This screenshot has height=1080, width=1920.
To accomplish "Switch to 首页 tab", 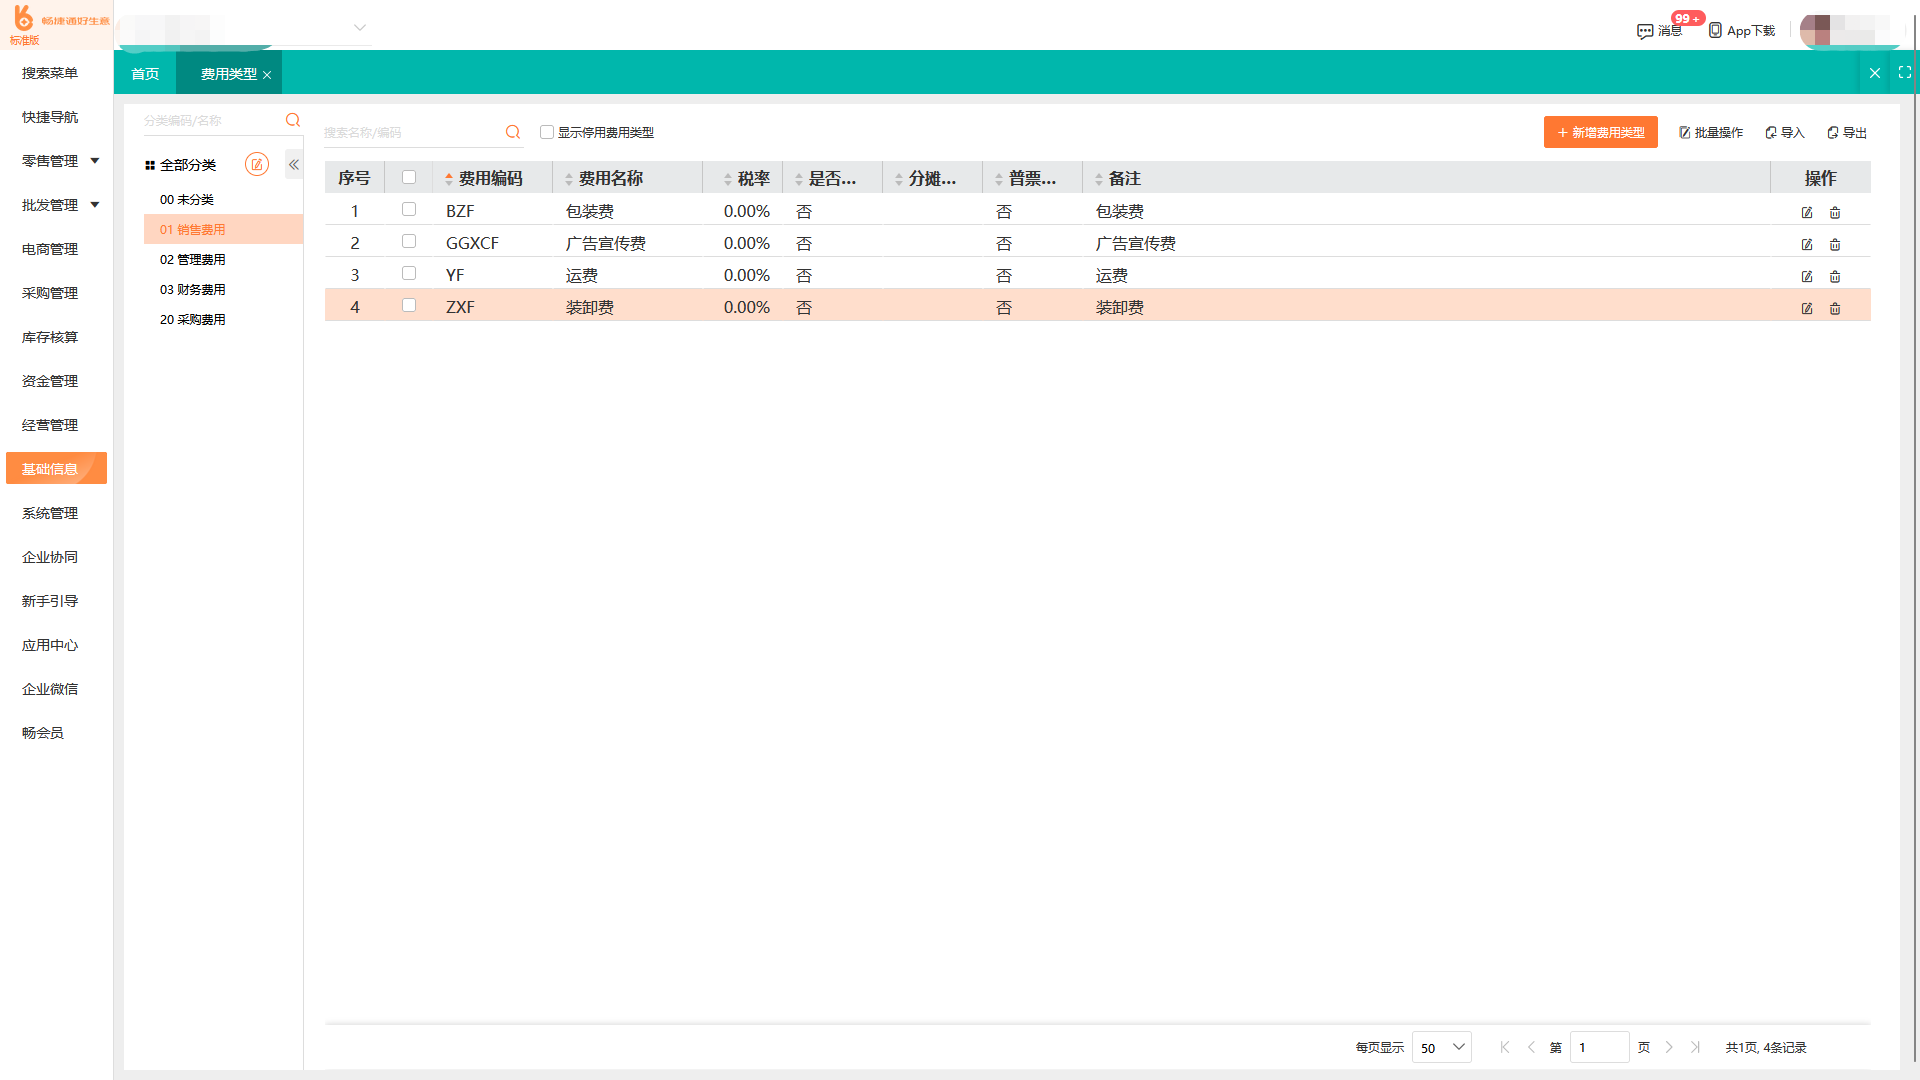I will [145, 73].
